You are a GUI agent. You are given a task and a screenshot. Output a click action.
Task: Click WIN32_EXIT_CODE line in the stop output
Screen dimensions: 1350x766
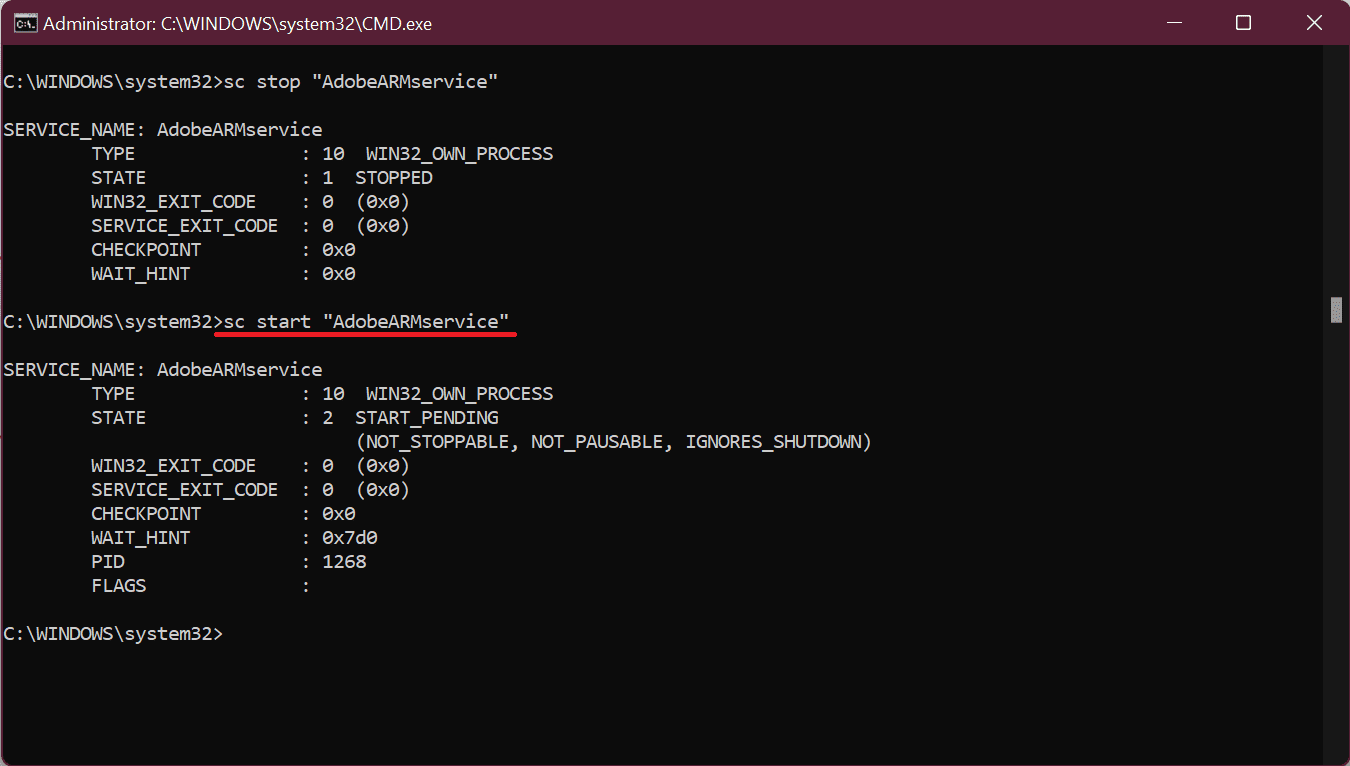(x=251, y=202)
